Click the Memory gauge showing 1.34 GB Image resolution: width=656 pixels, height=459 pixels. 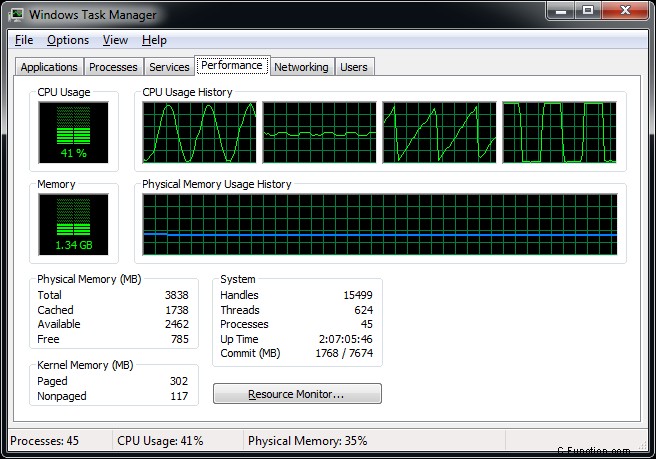75,225
